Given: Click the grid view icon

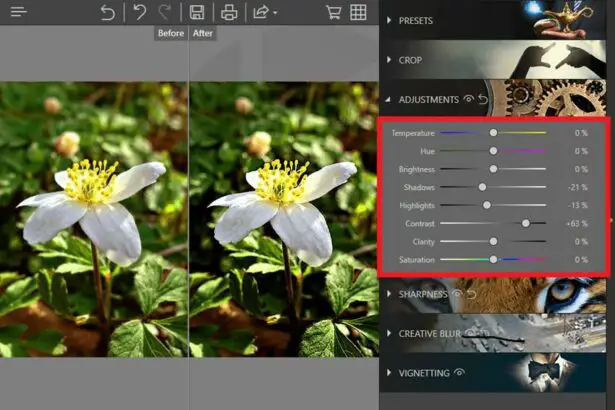Looking at the screenshot, I should pos(357,12).
